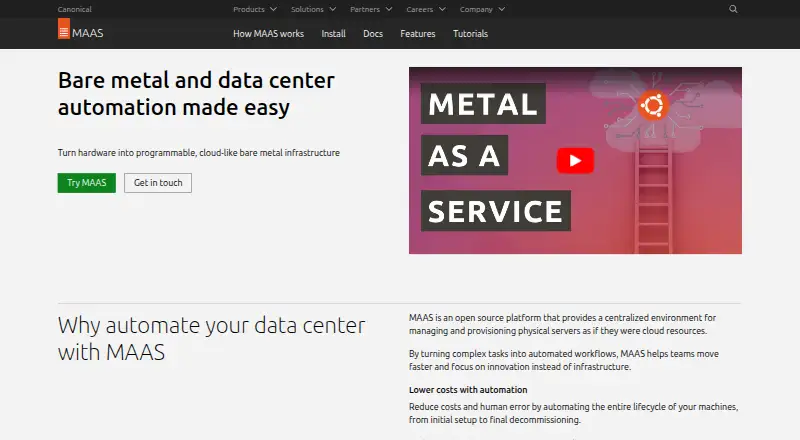Viewport: 800px width, 440px height.
Task: Expand the Partners dropdown menu
Action: coord(371,9)
